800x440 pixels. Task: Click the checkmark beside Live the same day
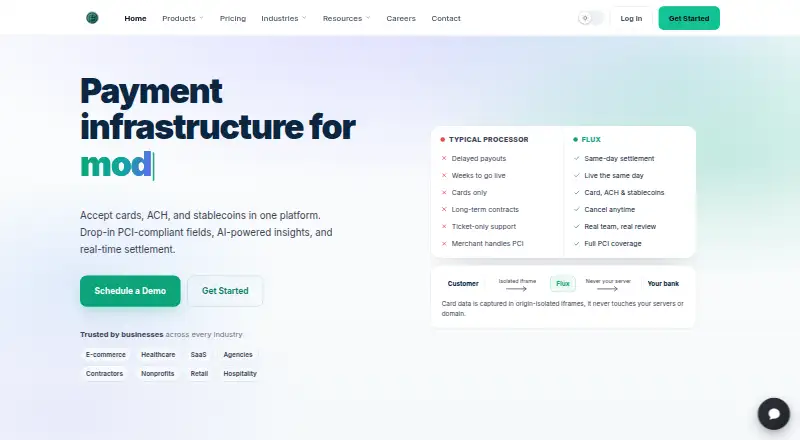pyautogui.click(x=577, y=175)
